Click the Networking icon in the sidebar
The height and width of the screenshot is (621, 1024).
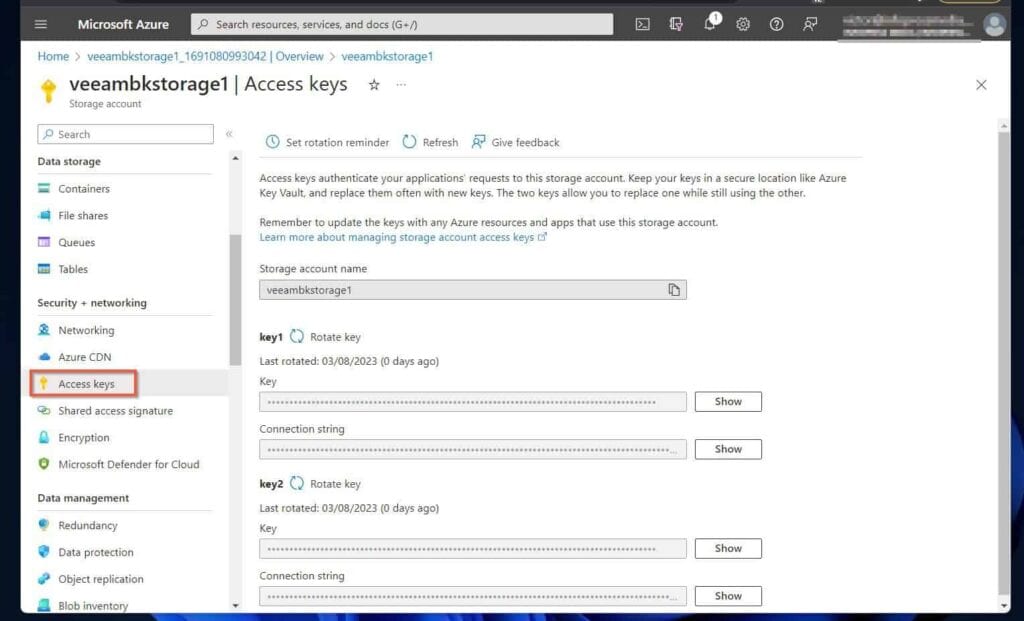point(44,330)
